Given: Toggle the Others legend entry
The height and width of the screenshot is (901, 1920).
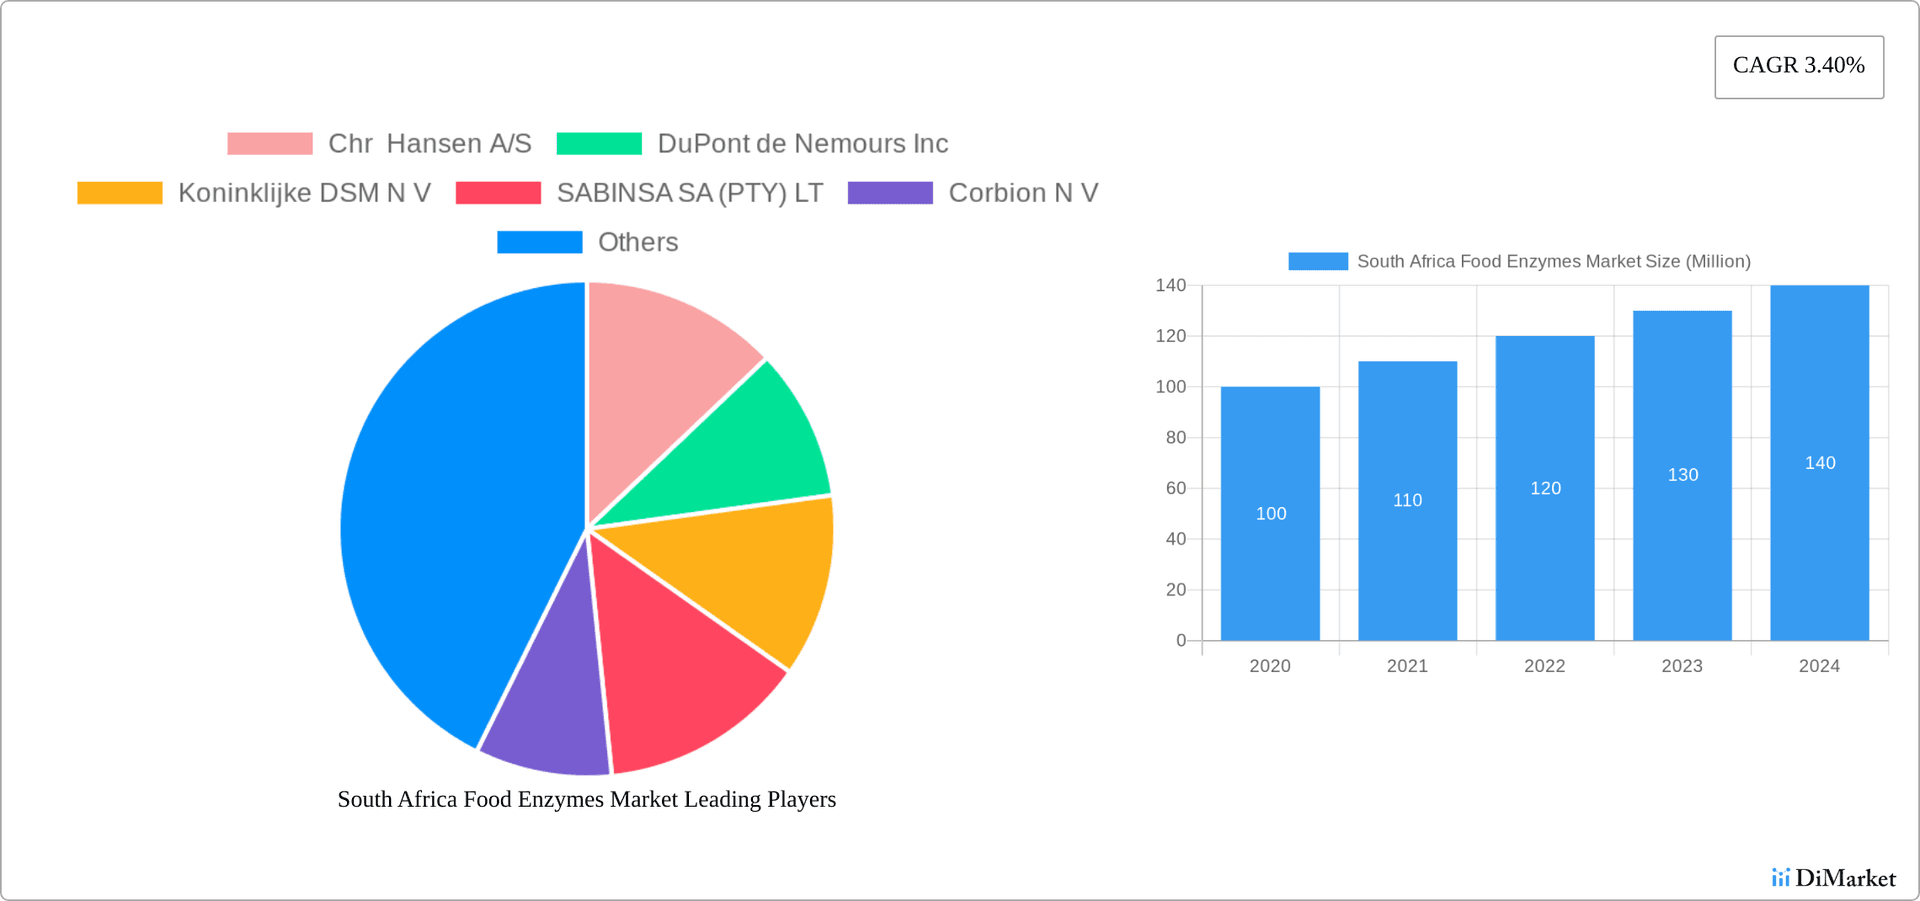Looking at the screenshot, I should point(638,241).
